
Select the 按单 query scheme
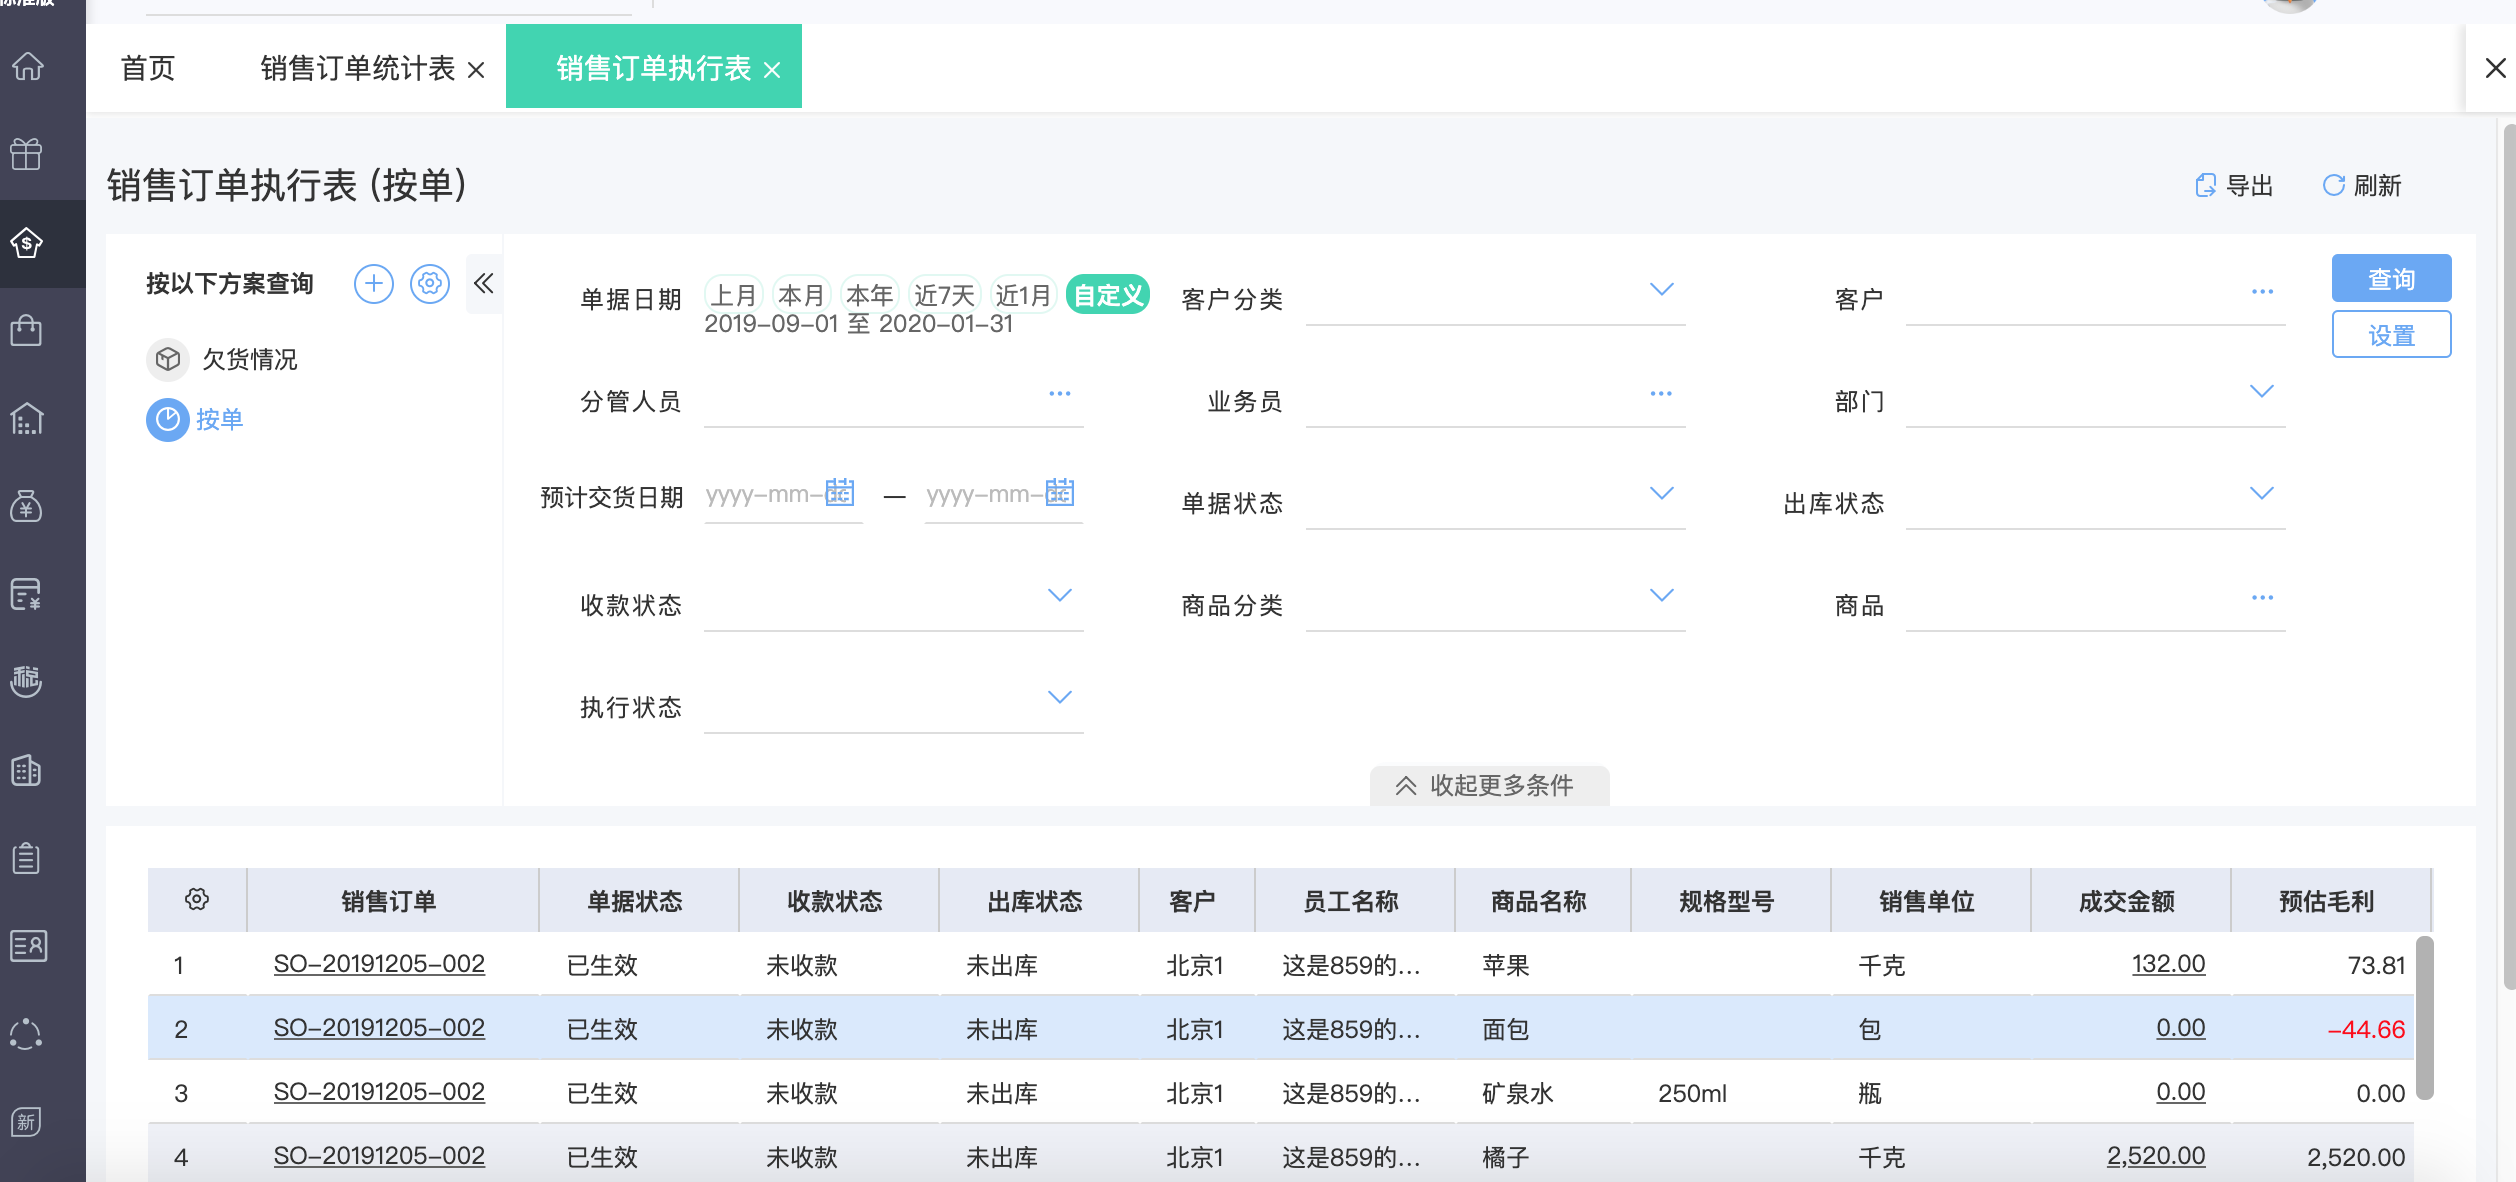coord(220,419)
